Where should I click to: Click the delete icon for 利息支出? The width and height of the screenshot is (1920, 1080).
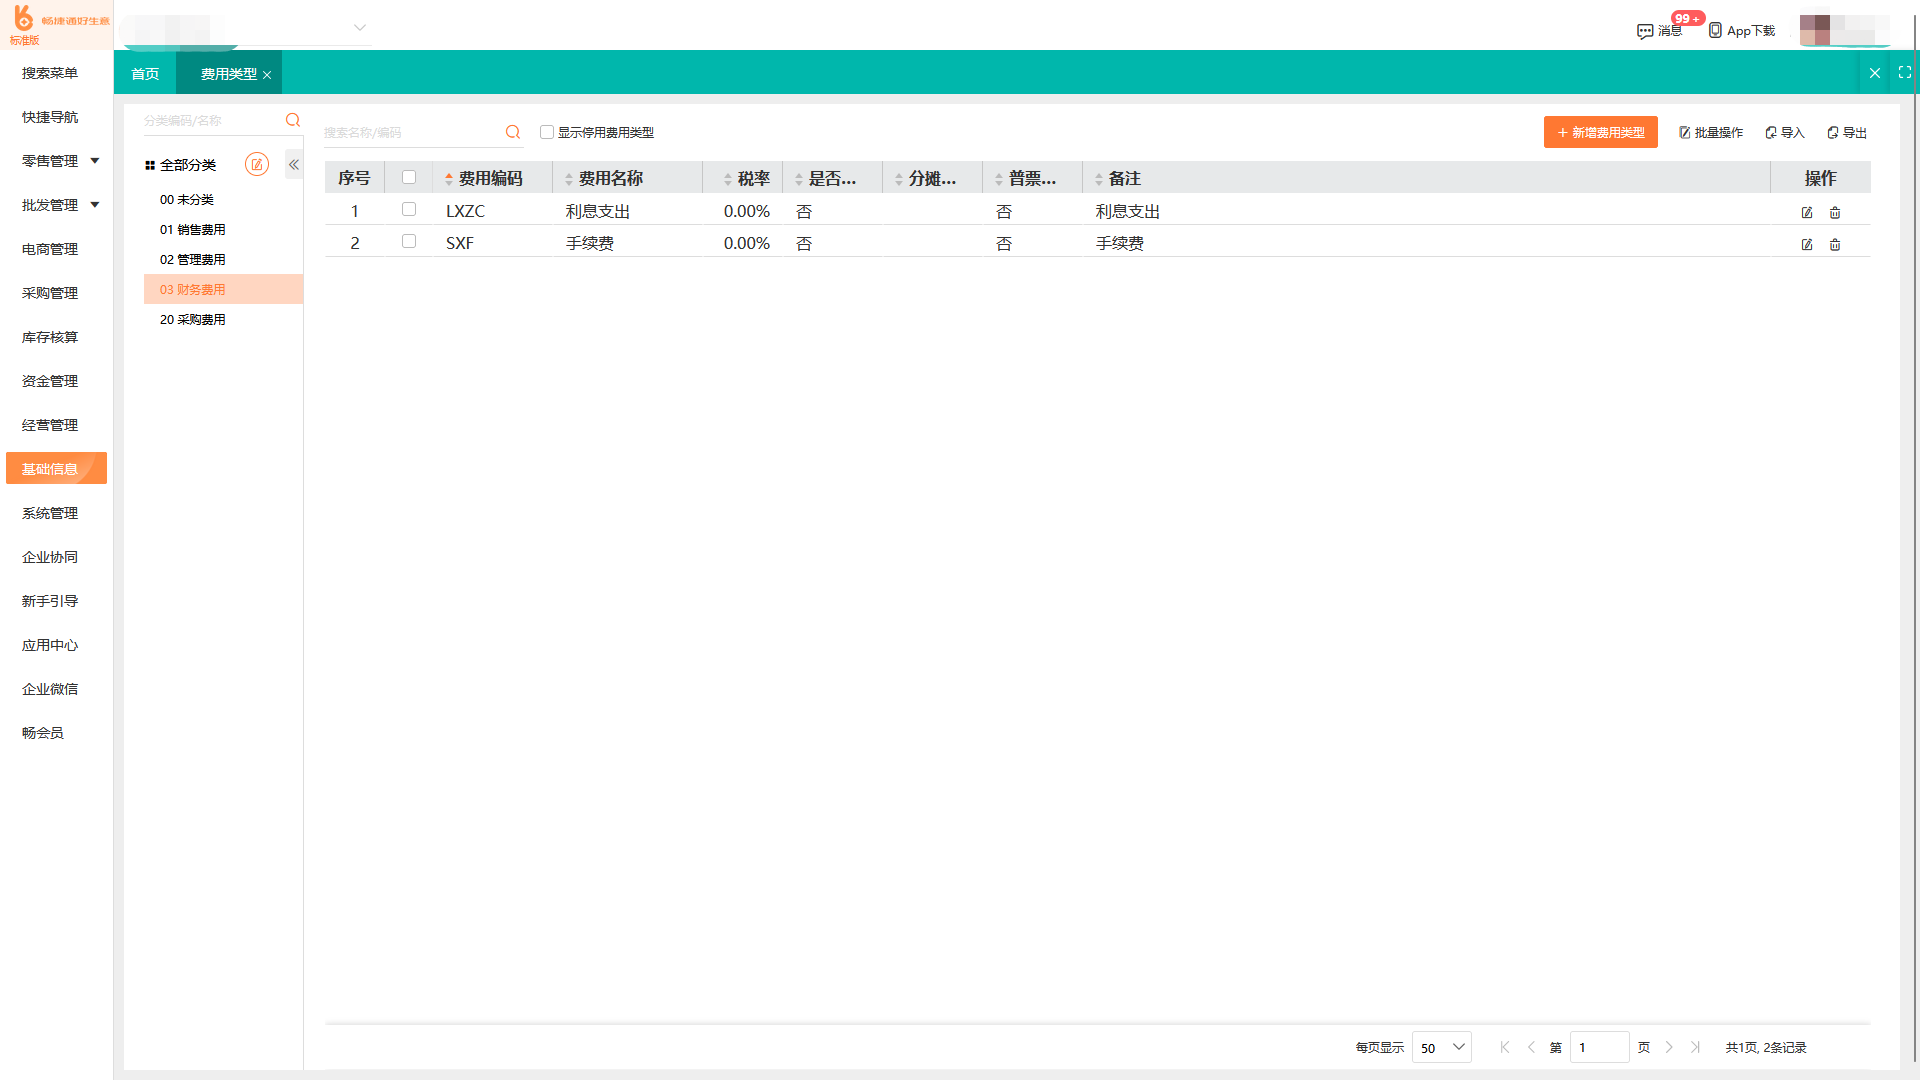pos(1836,212)
